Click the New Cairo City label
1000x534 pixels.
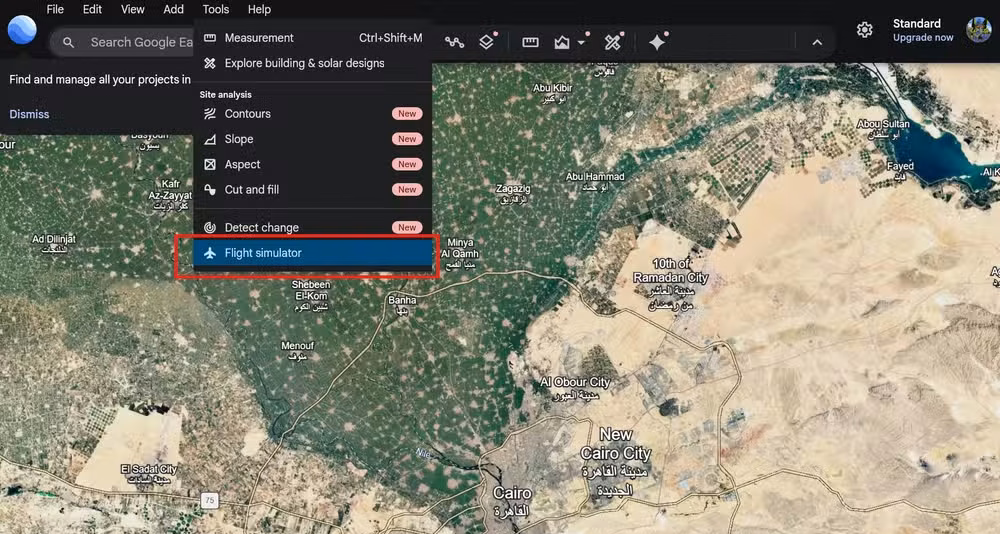[615, 462]
